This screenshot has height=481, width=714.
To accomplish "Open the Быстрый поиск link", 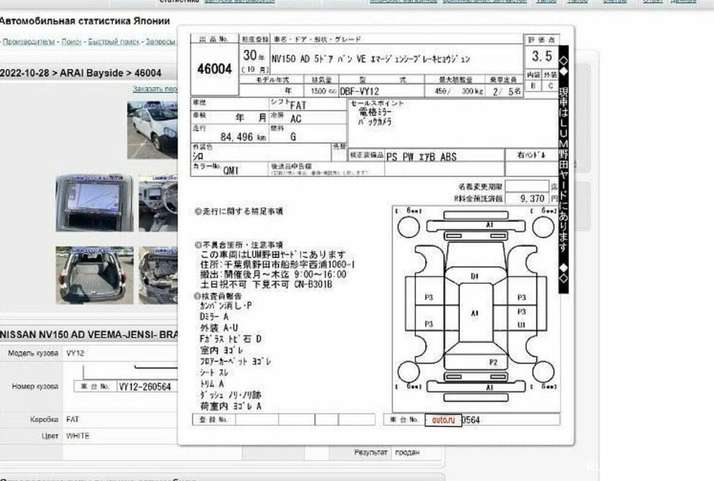I will coord(114,42).
